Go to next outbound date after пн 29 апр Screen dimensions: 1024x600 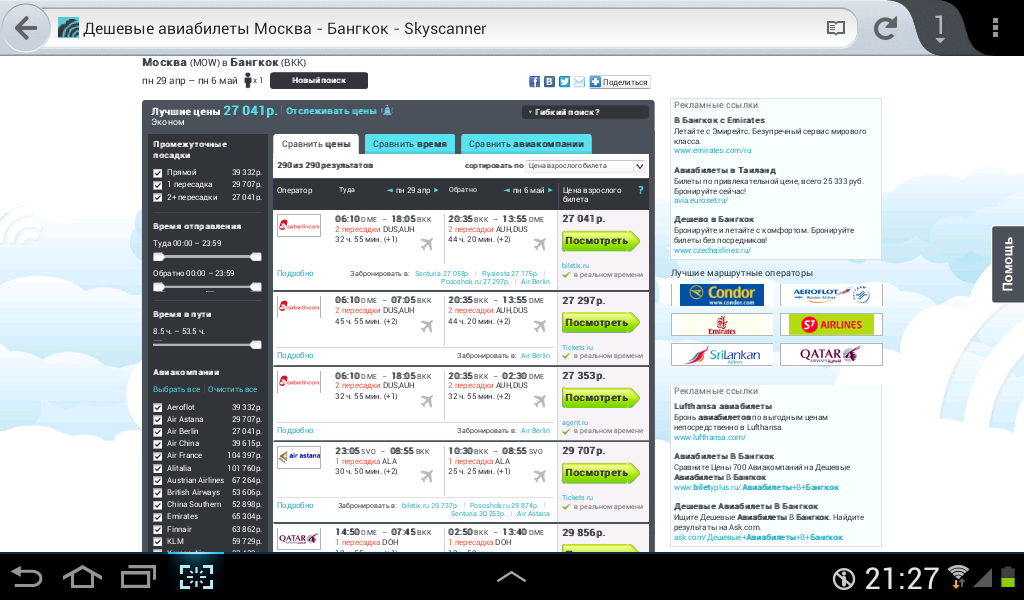pos(436,190)
